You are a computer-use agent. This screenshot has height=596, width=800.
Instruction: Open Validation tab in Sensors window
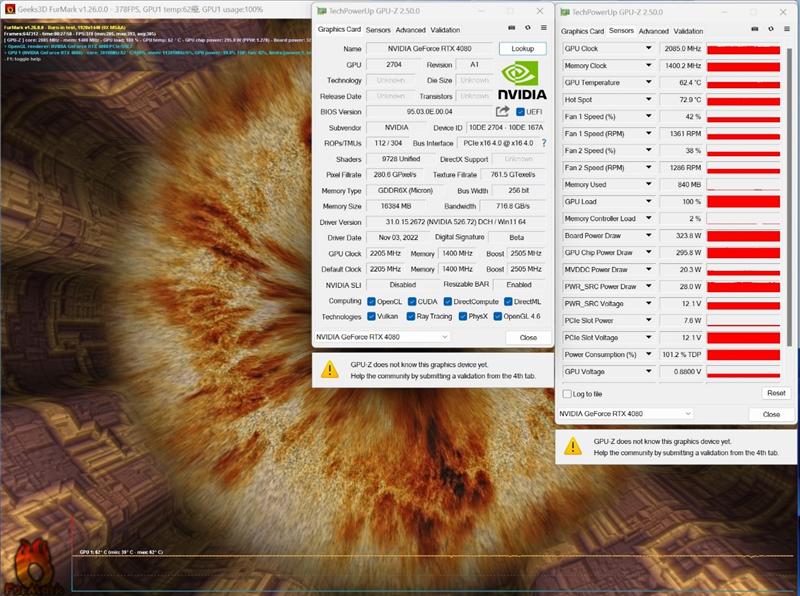[688, 31]
